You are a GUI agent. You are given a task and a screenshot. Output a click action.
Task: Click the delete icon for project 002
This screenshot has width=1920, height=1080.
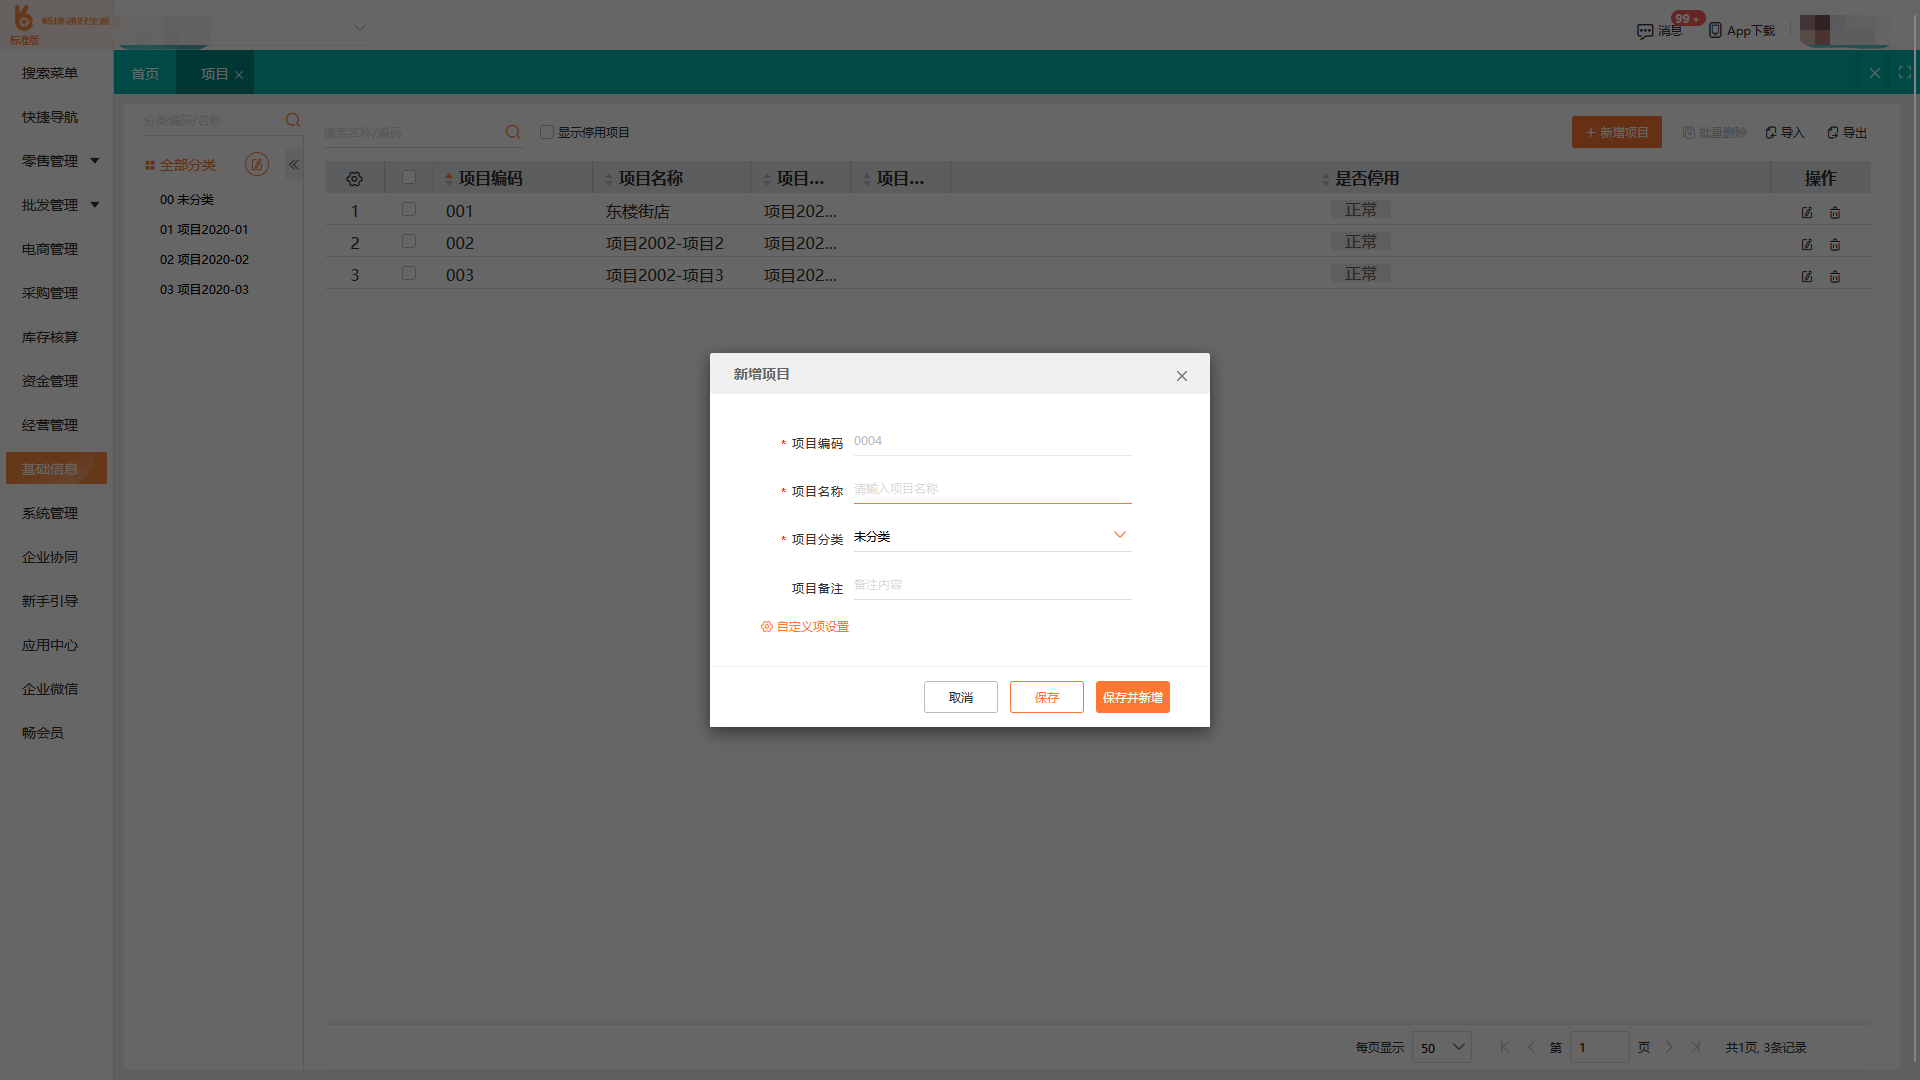coord(1834,243)
